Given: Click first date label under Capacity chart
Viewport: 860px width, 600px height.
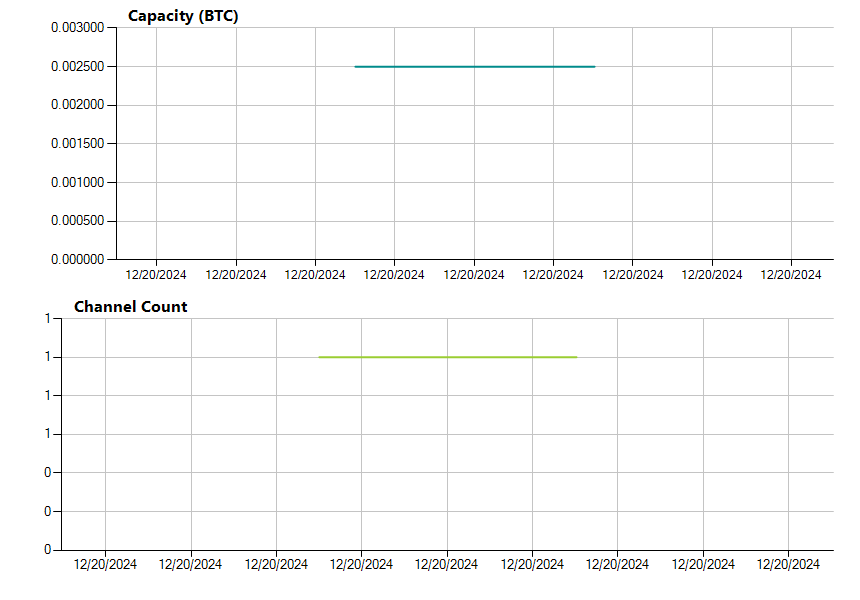Looking at the screenshot, I should click(x=156, y=275).
